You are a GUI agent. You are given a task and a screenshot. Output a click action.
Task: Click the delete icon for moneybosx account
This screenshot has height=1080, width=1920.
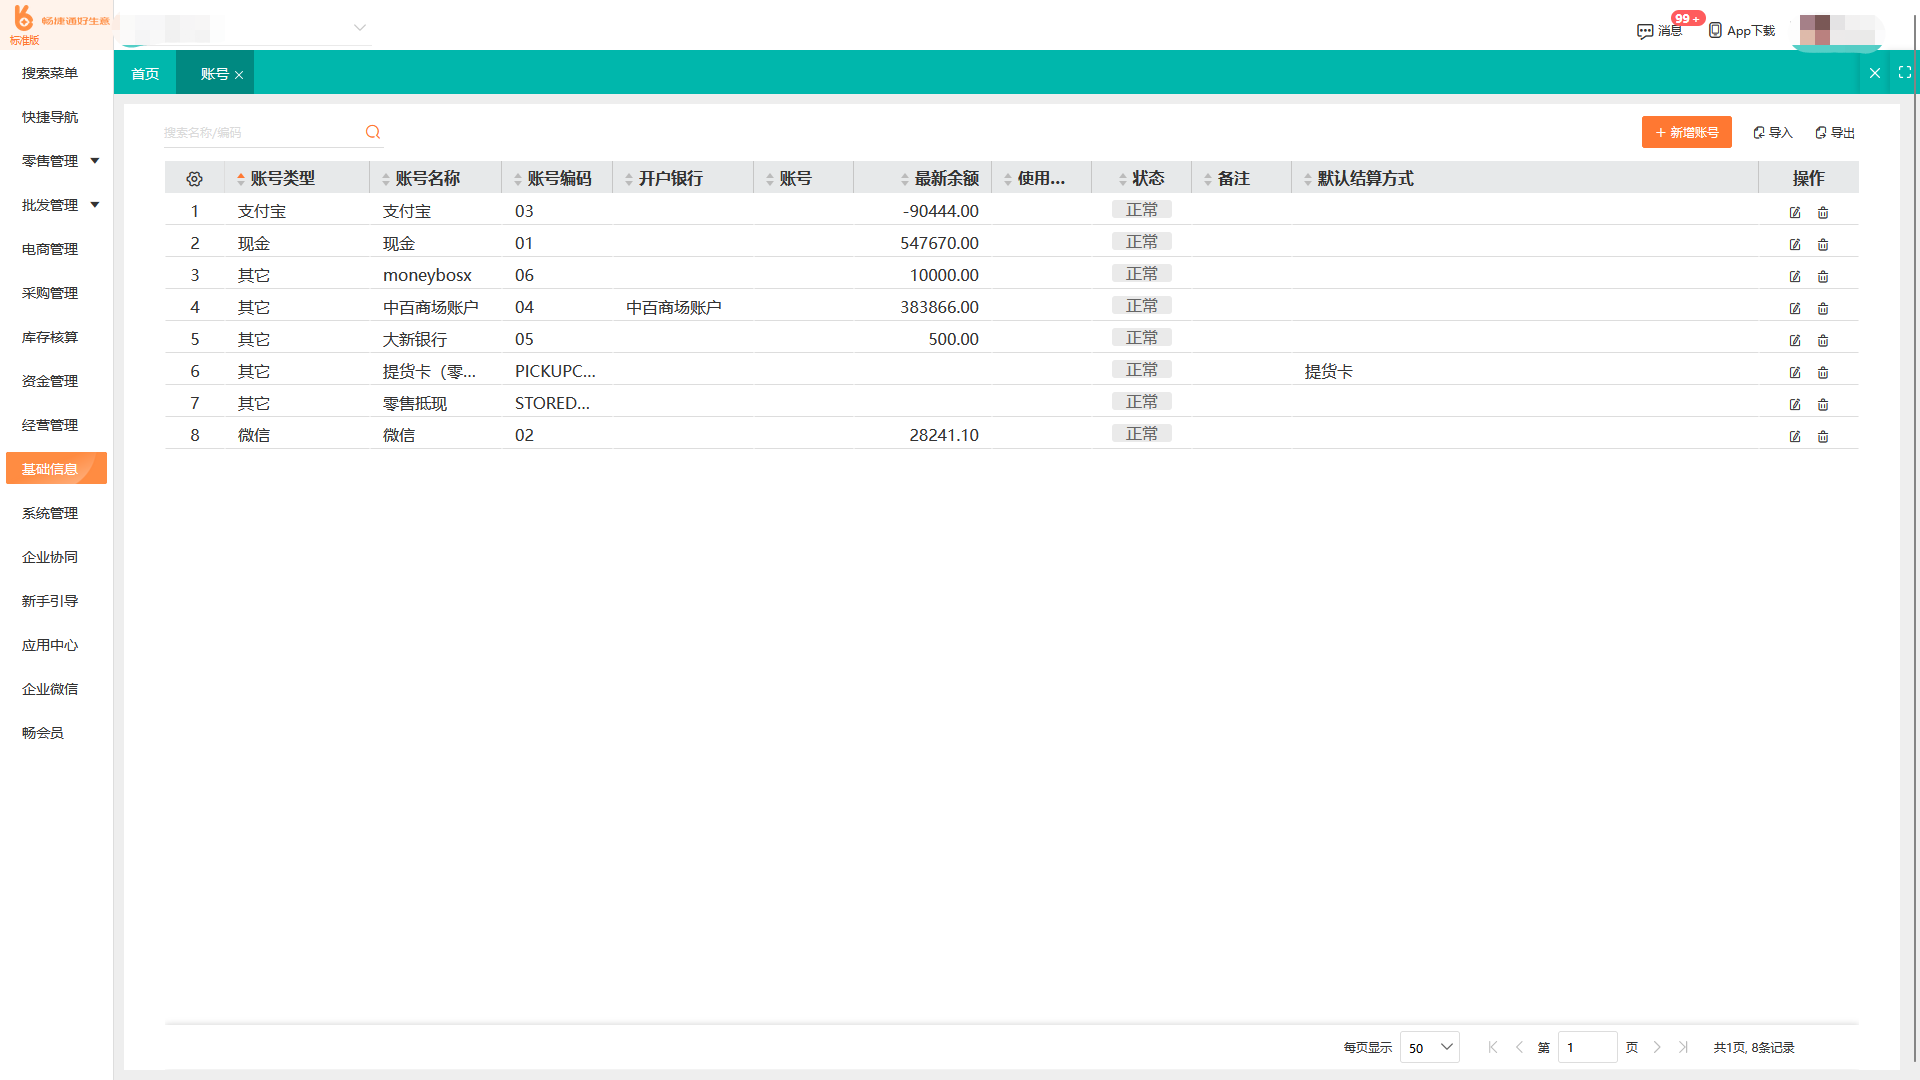click(x=1822, y=274)
